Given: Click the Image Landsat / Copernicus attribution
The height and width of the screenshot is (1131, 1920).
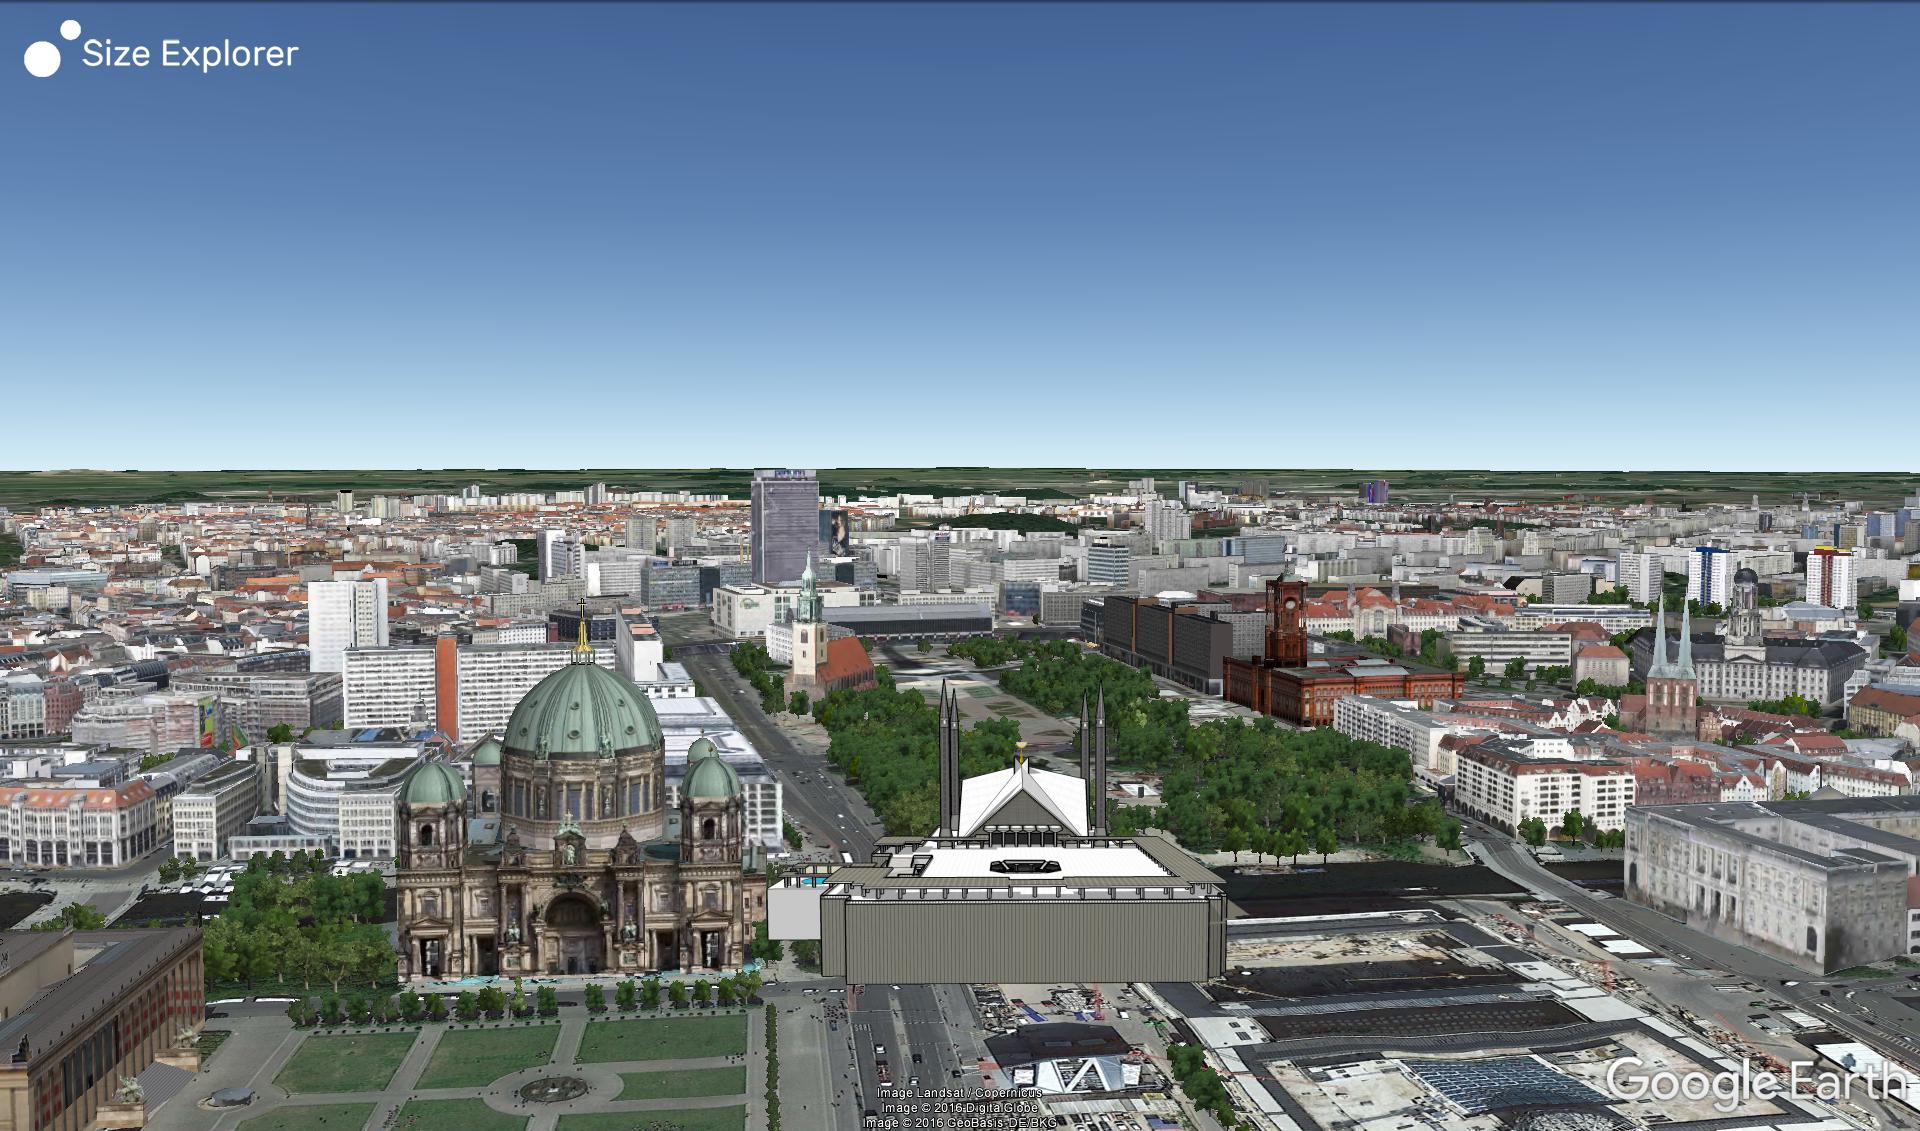Looking at the screenshot, I should point(959,1093).
